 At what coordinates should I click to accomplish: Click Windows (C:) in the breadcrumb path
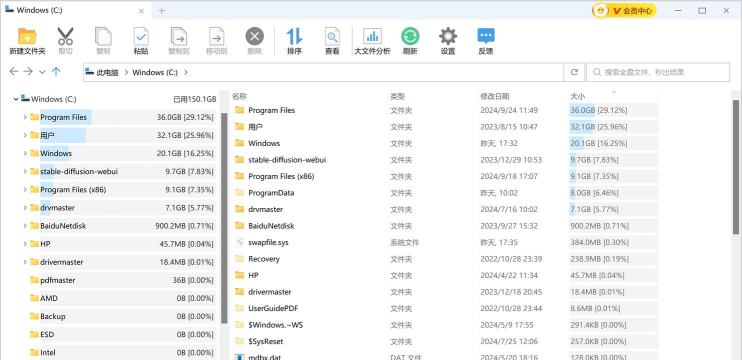pyautogui.click(x=155, y=72)
